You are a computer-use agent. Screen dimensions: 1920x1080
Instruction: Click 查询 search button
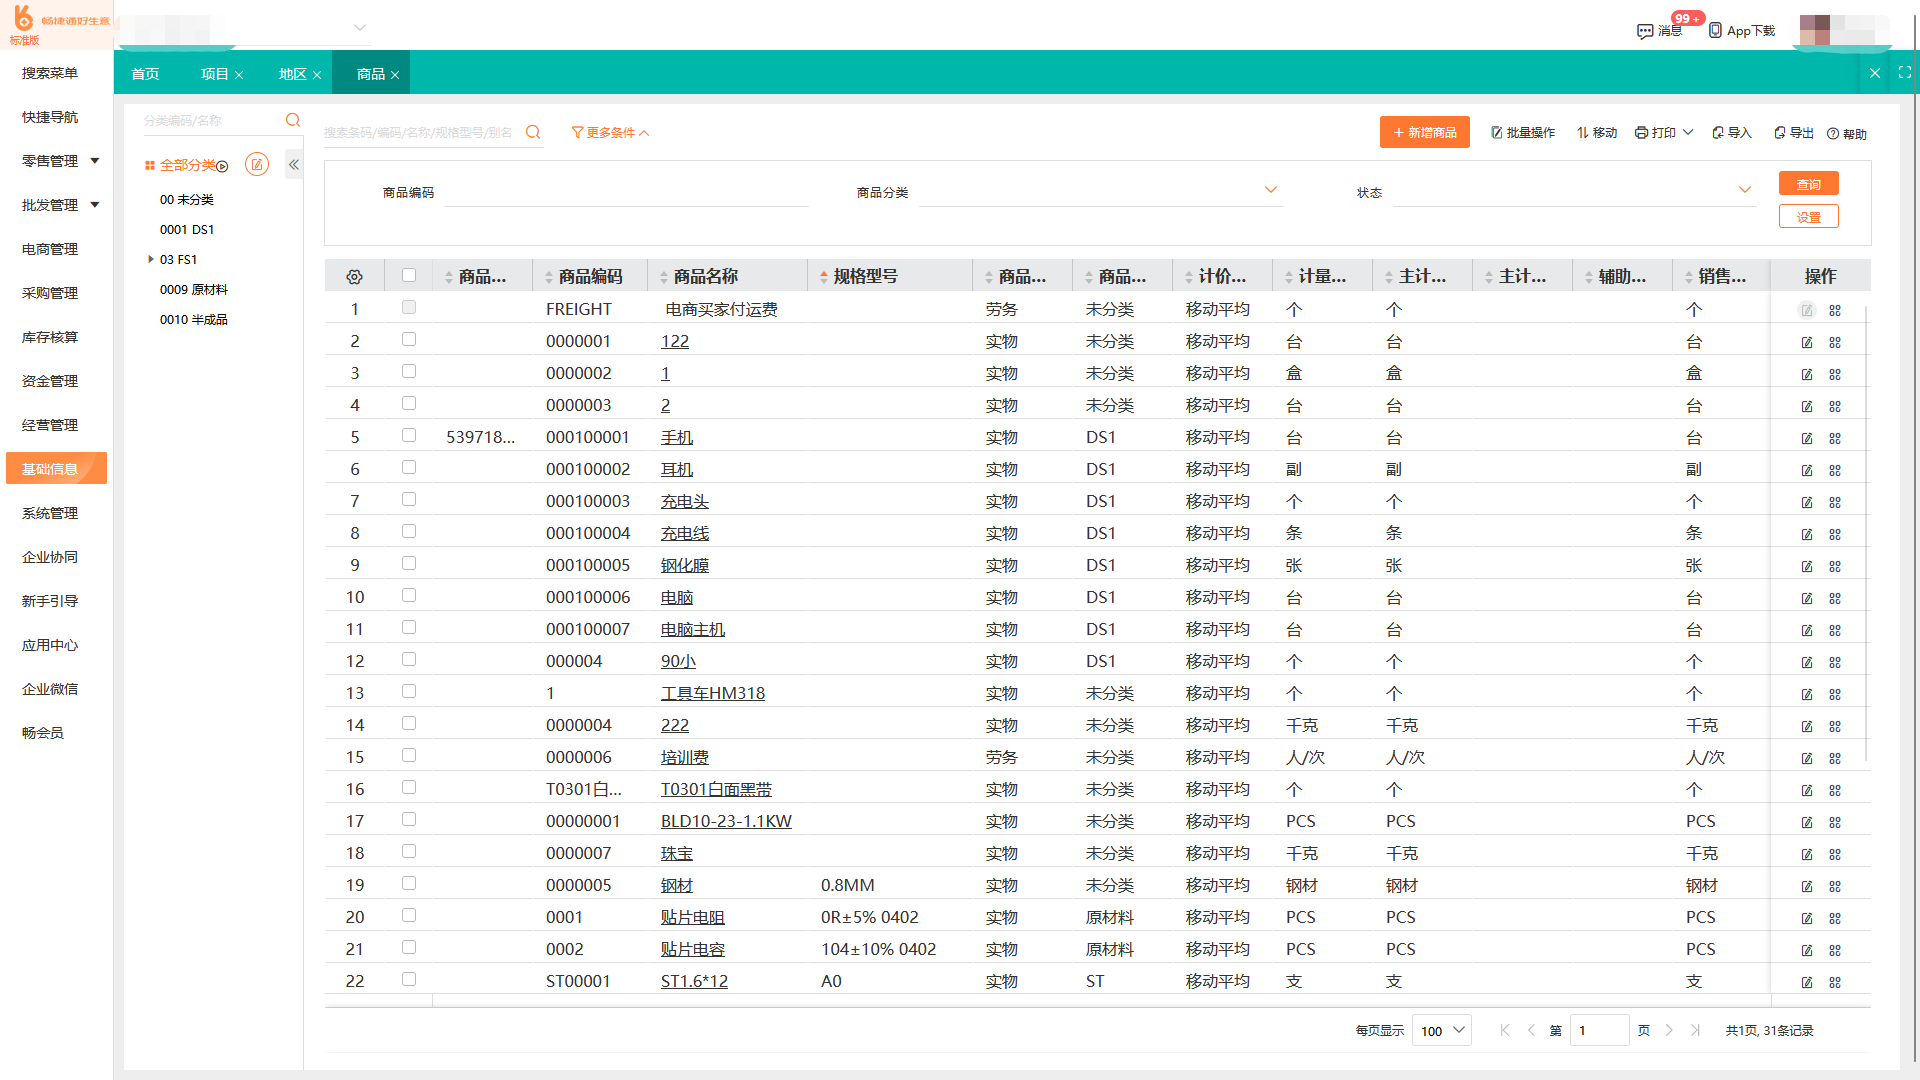pos(1808,183)
